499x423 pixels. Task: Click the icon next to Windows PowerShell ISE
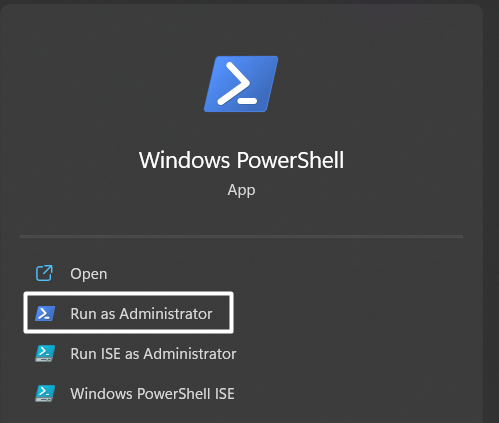click(45, 393)
